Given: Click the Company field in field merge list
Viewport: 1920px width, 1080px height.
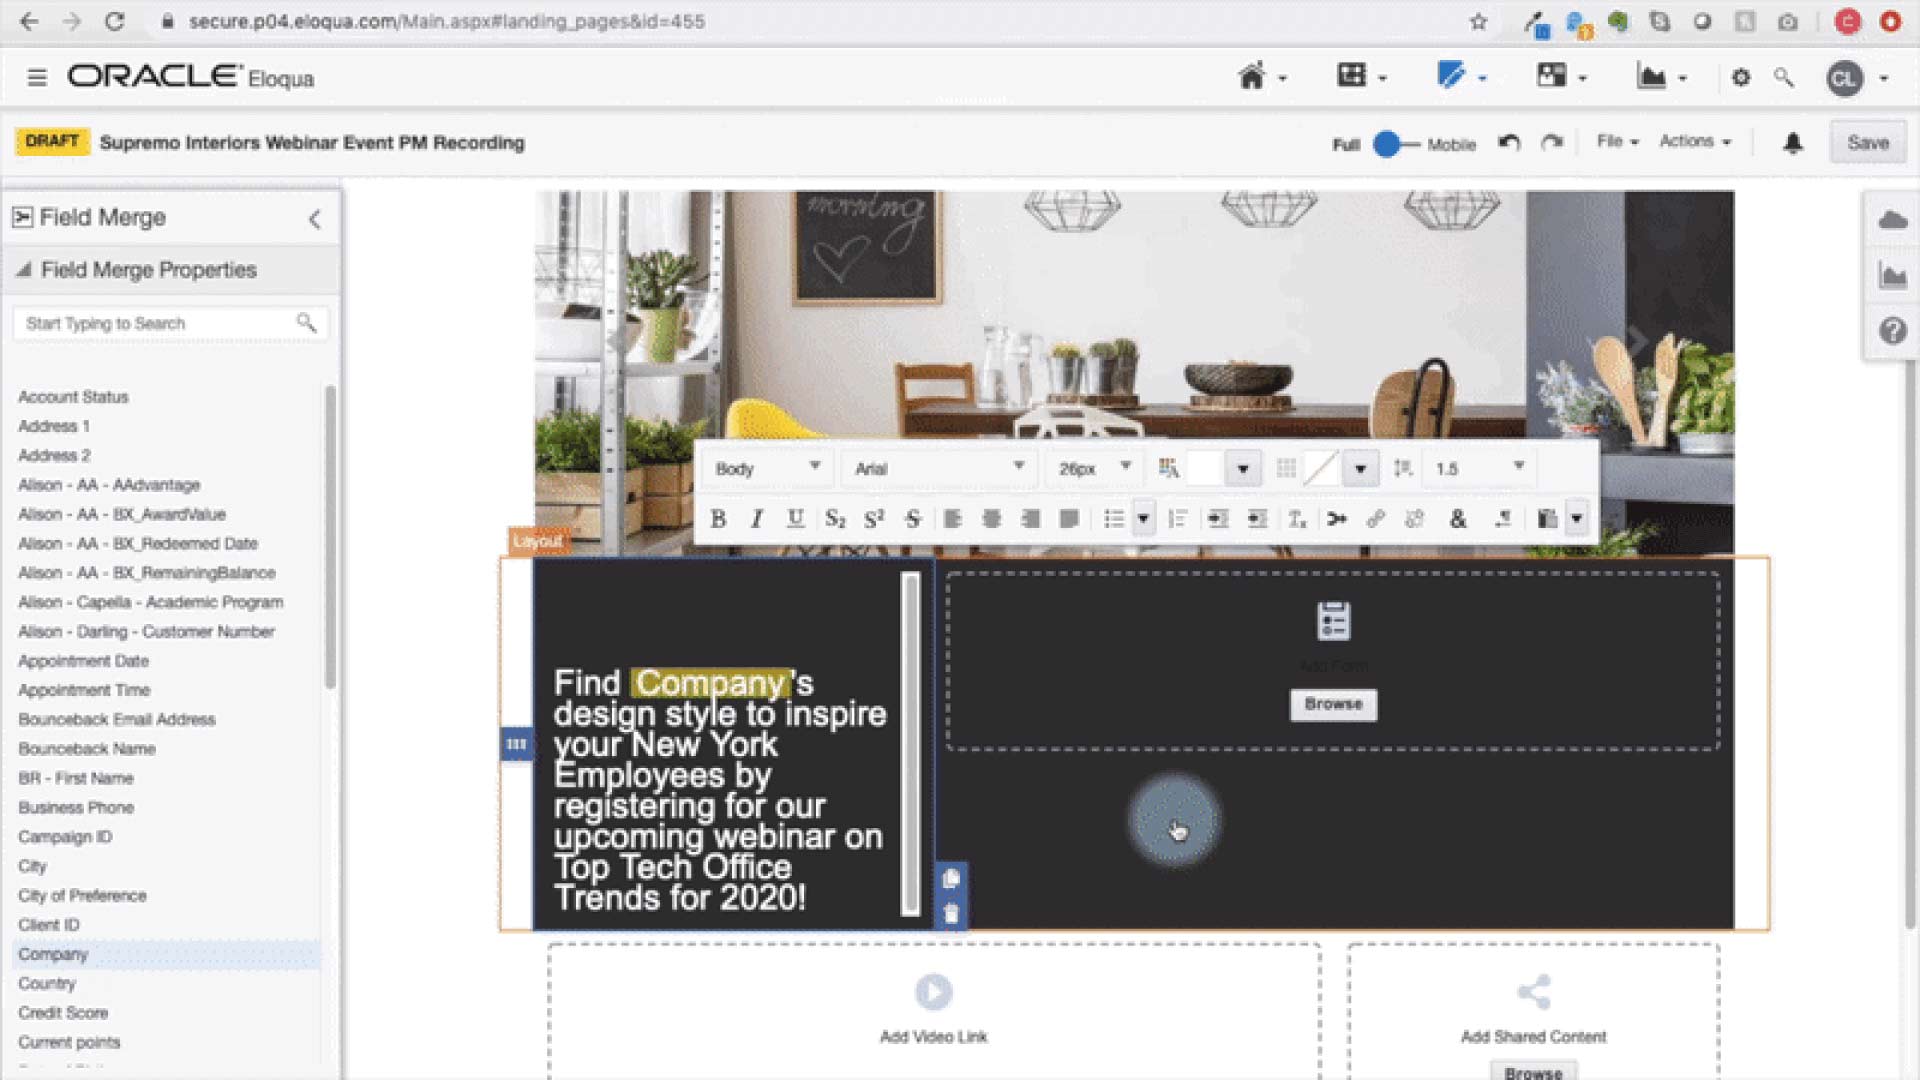Looking at the screenshot, I should (x=53, y=953).
